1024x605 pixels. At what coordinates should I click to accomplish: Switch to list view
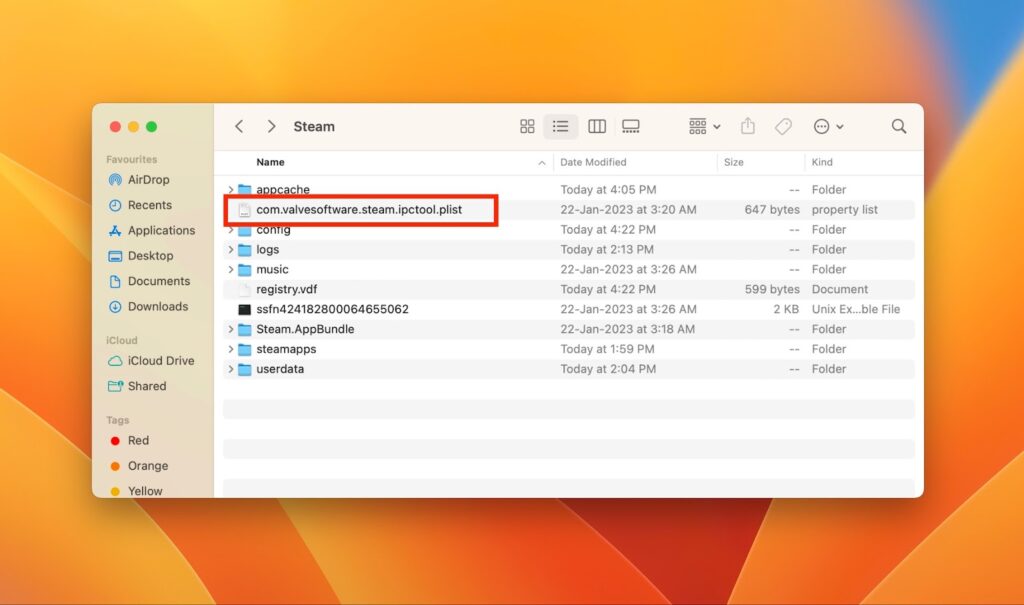tap(560, 126)
